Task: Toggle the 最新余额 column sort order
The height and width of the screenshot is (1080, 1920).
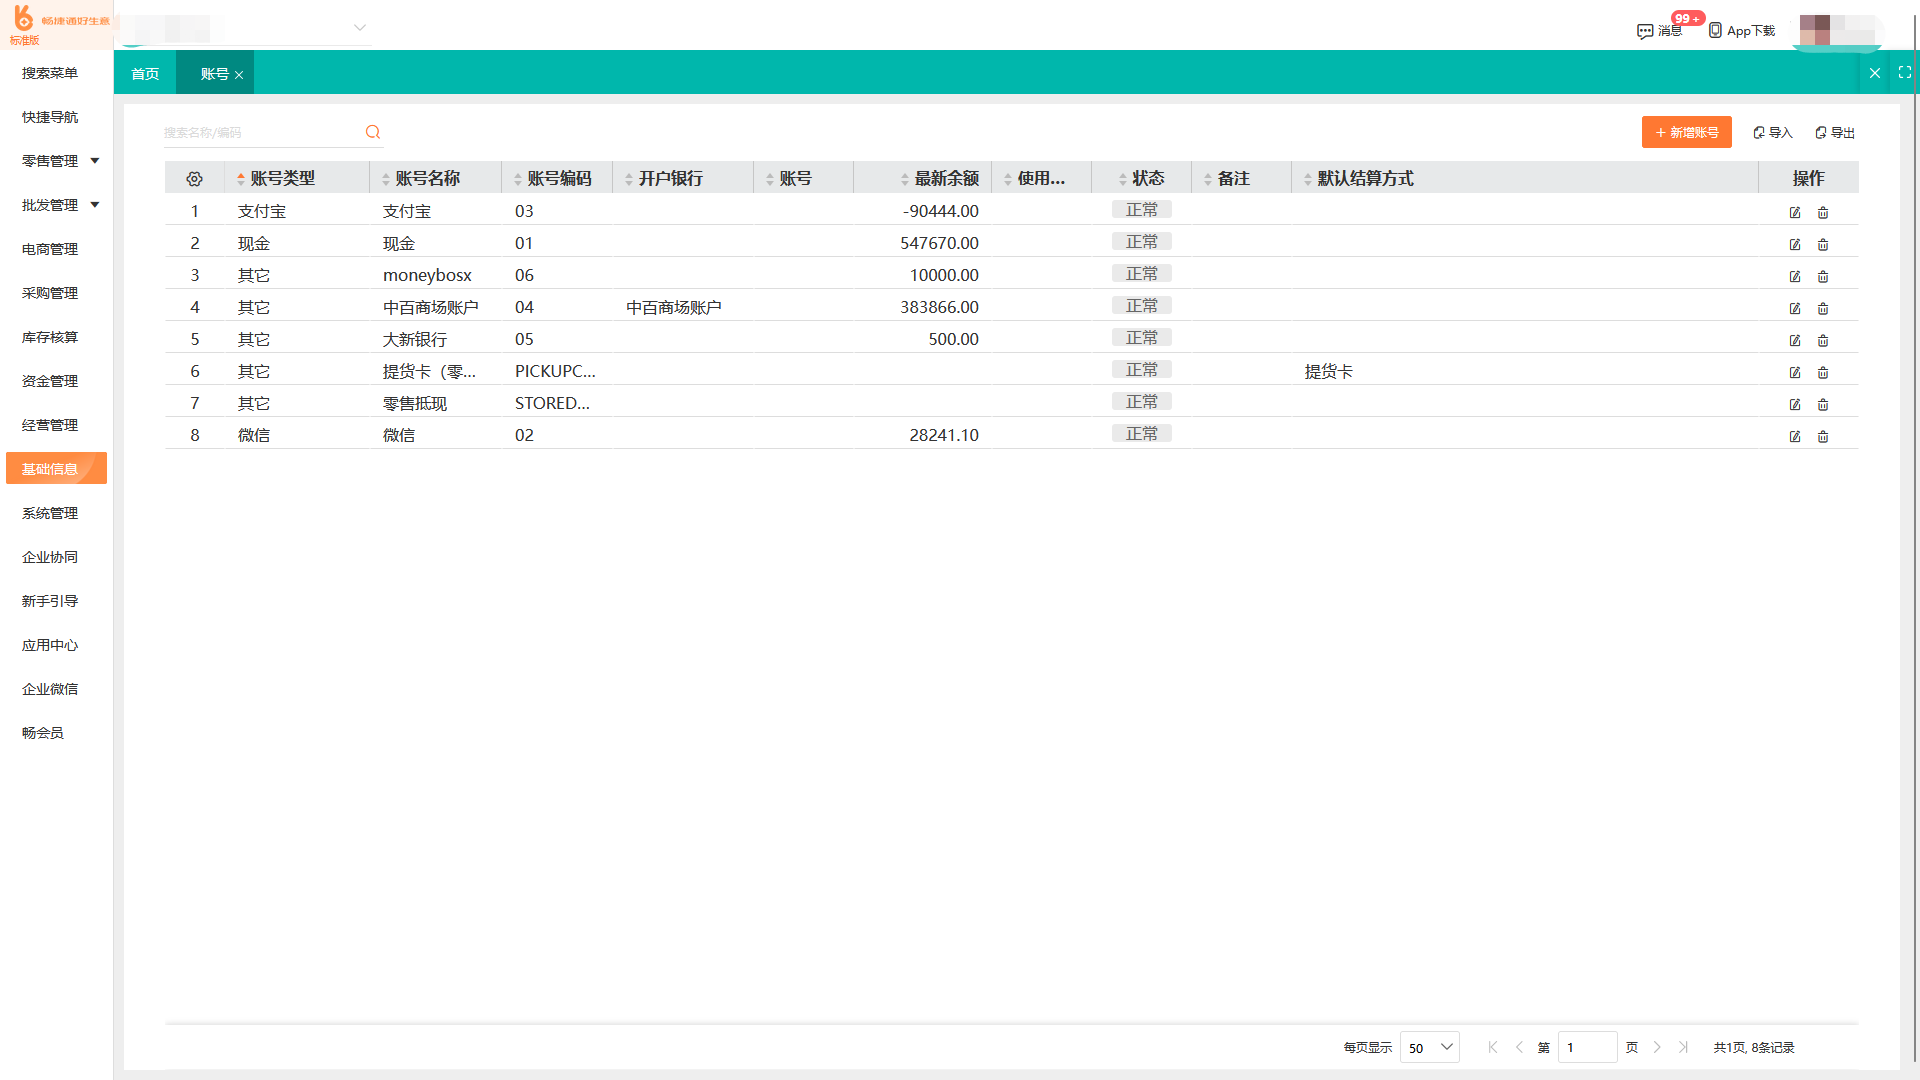Action: click(x=945, y=177)
